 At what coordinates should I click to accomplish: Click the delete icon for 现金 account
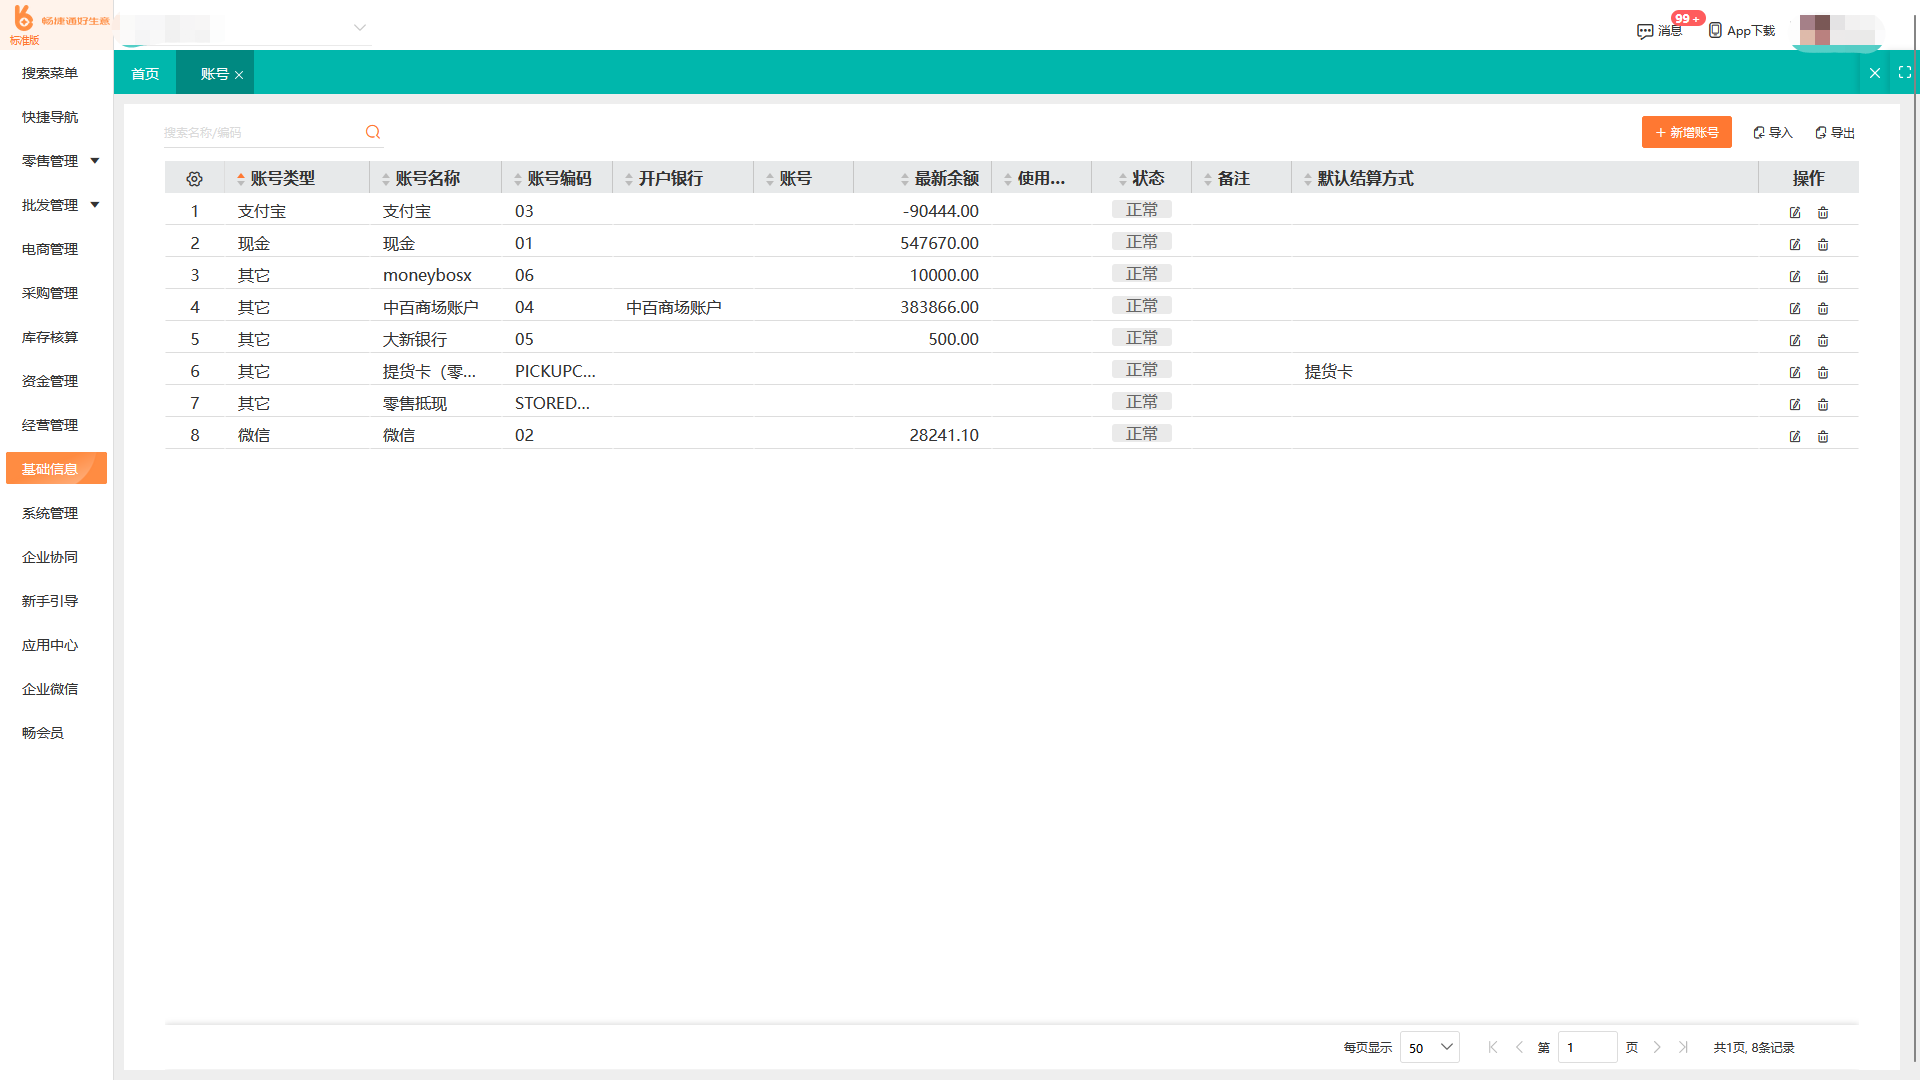pos(1822,243)
